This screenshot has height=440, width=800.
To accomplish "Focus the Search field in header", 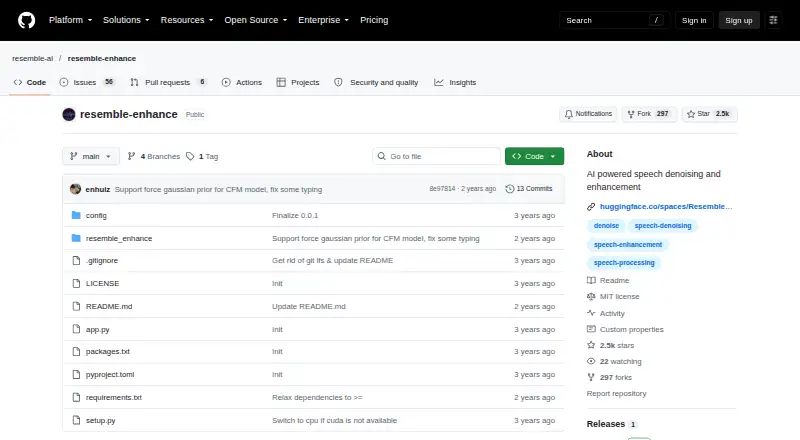I will tap(614, 20).
